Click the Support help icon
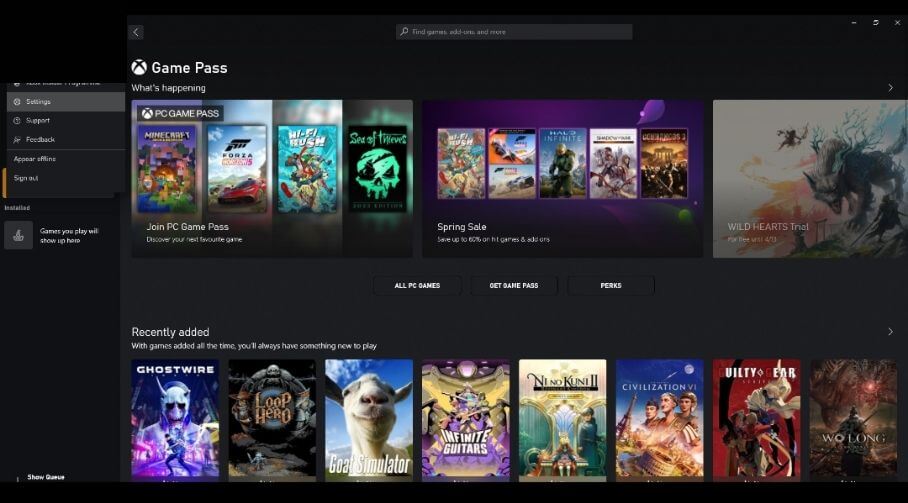Screen dimensions: 908x503 (x=17, y=121)
